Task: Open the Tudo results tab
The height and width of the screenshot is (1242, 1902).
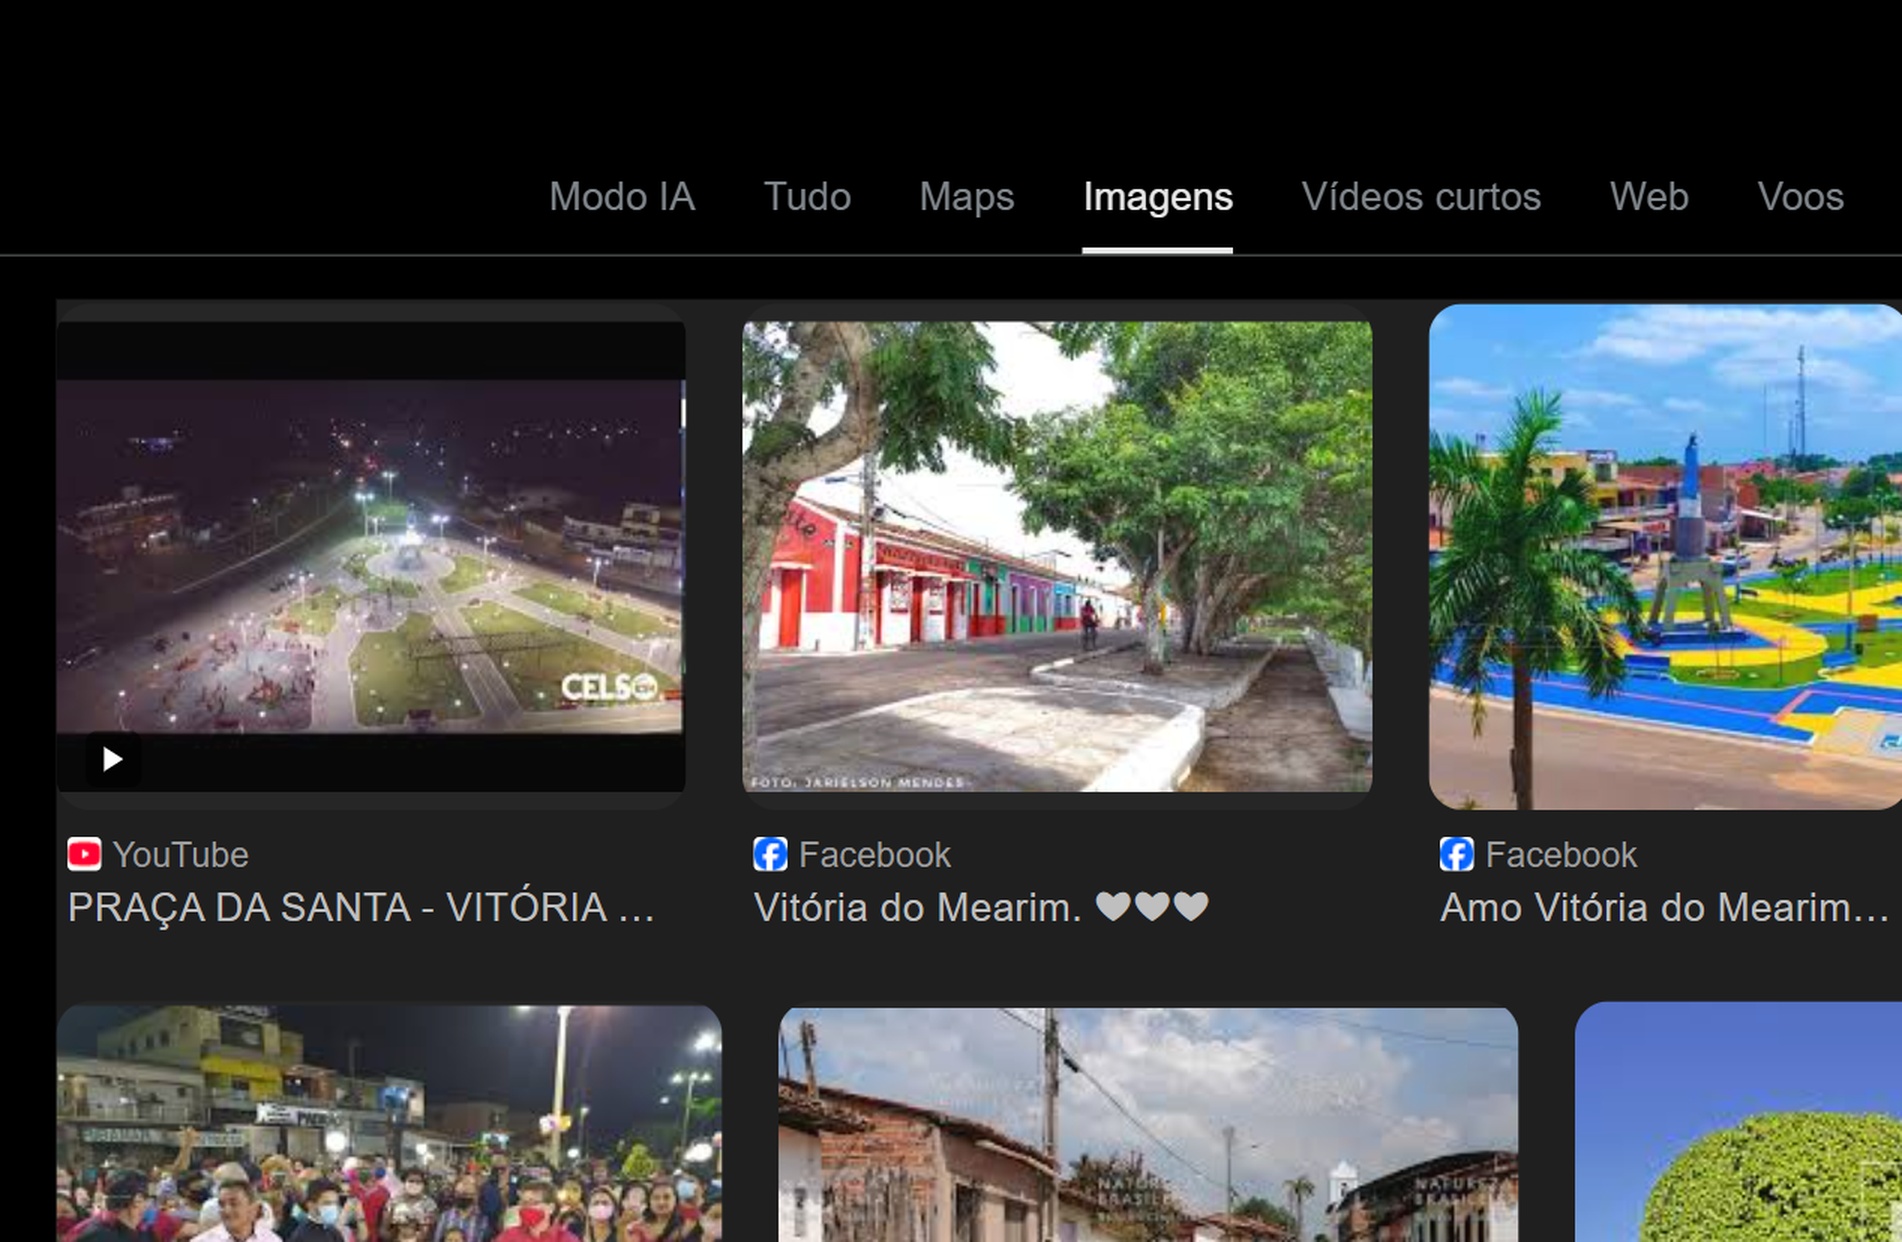Action: [807, 197]
